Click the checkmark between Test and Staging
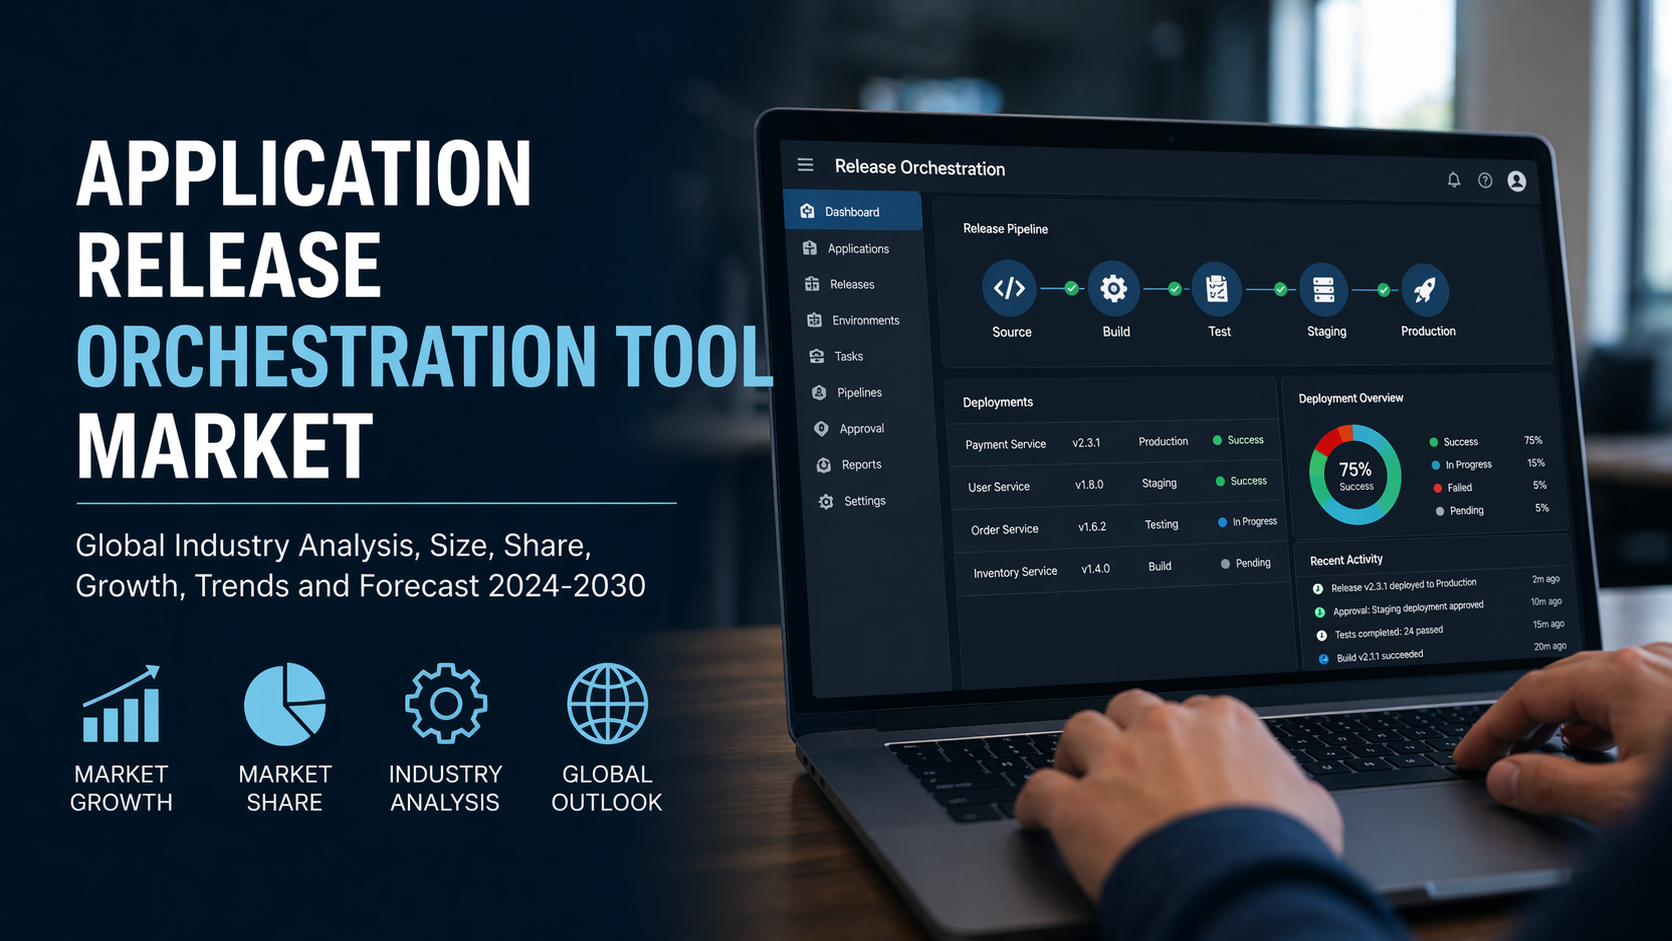The image size is (1672, 941). [1280, 289]
